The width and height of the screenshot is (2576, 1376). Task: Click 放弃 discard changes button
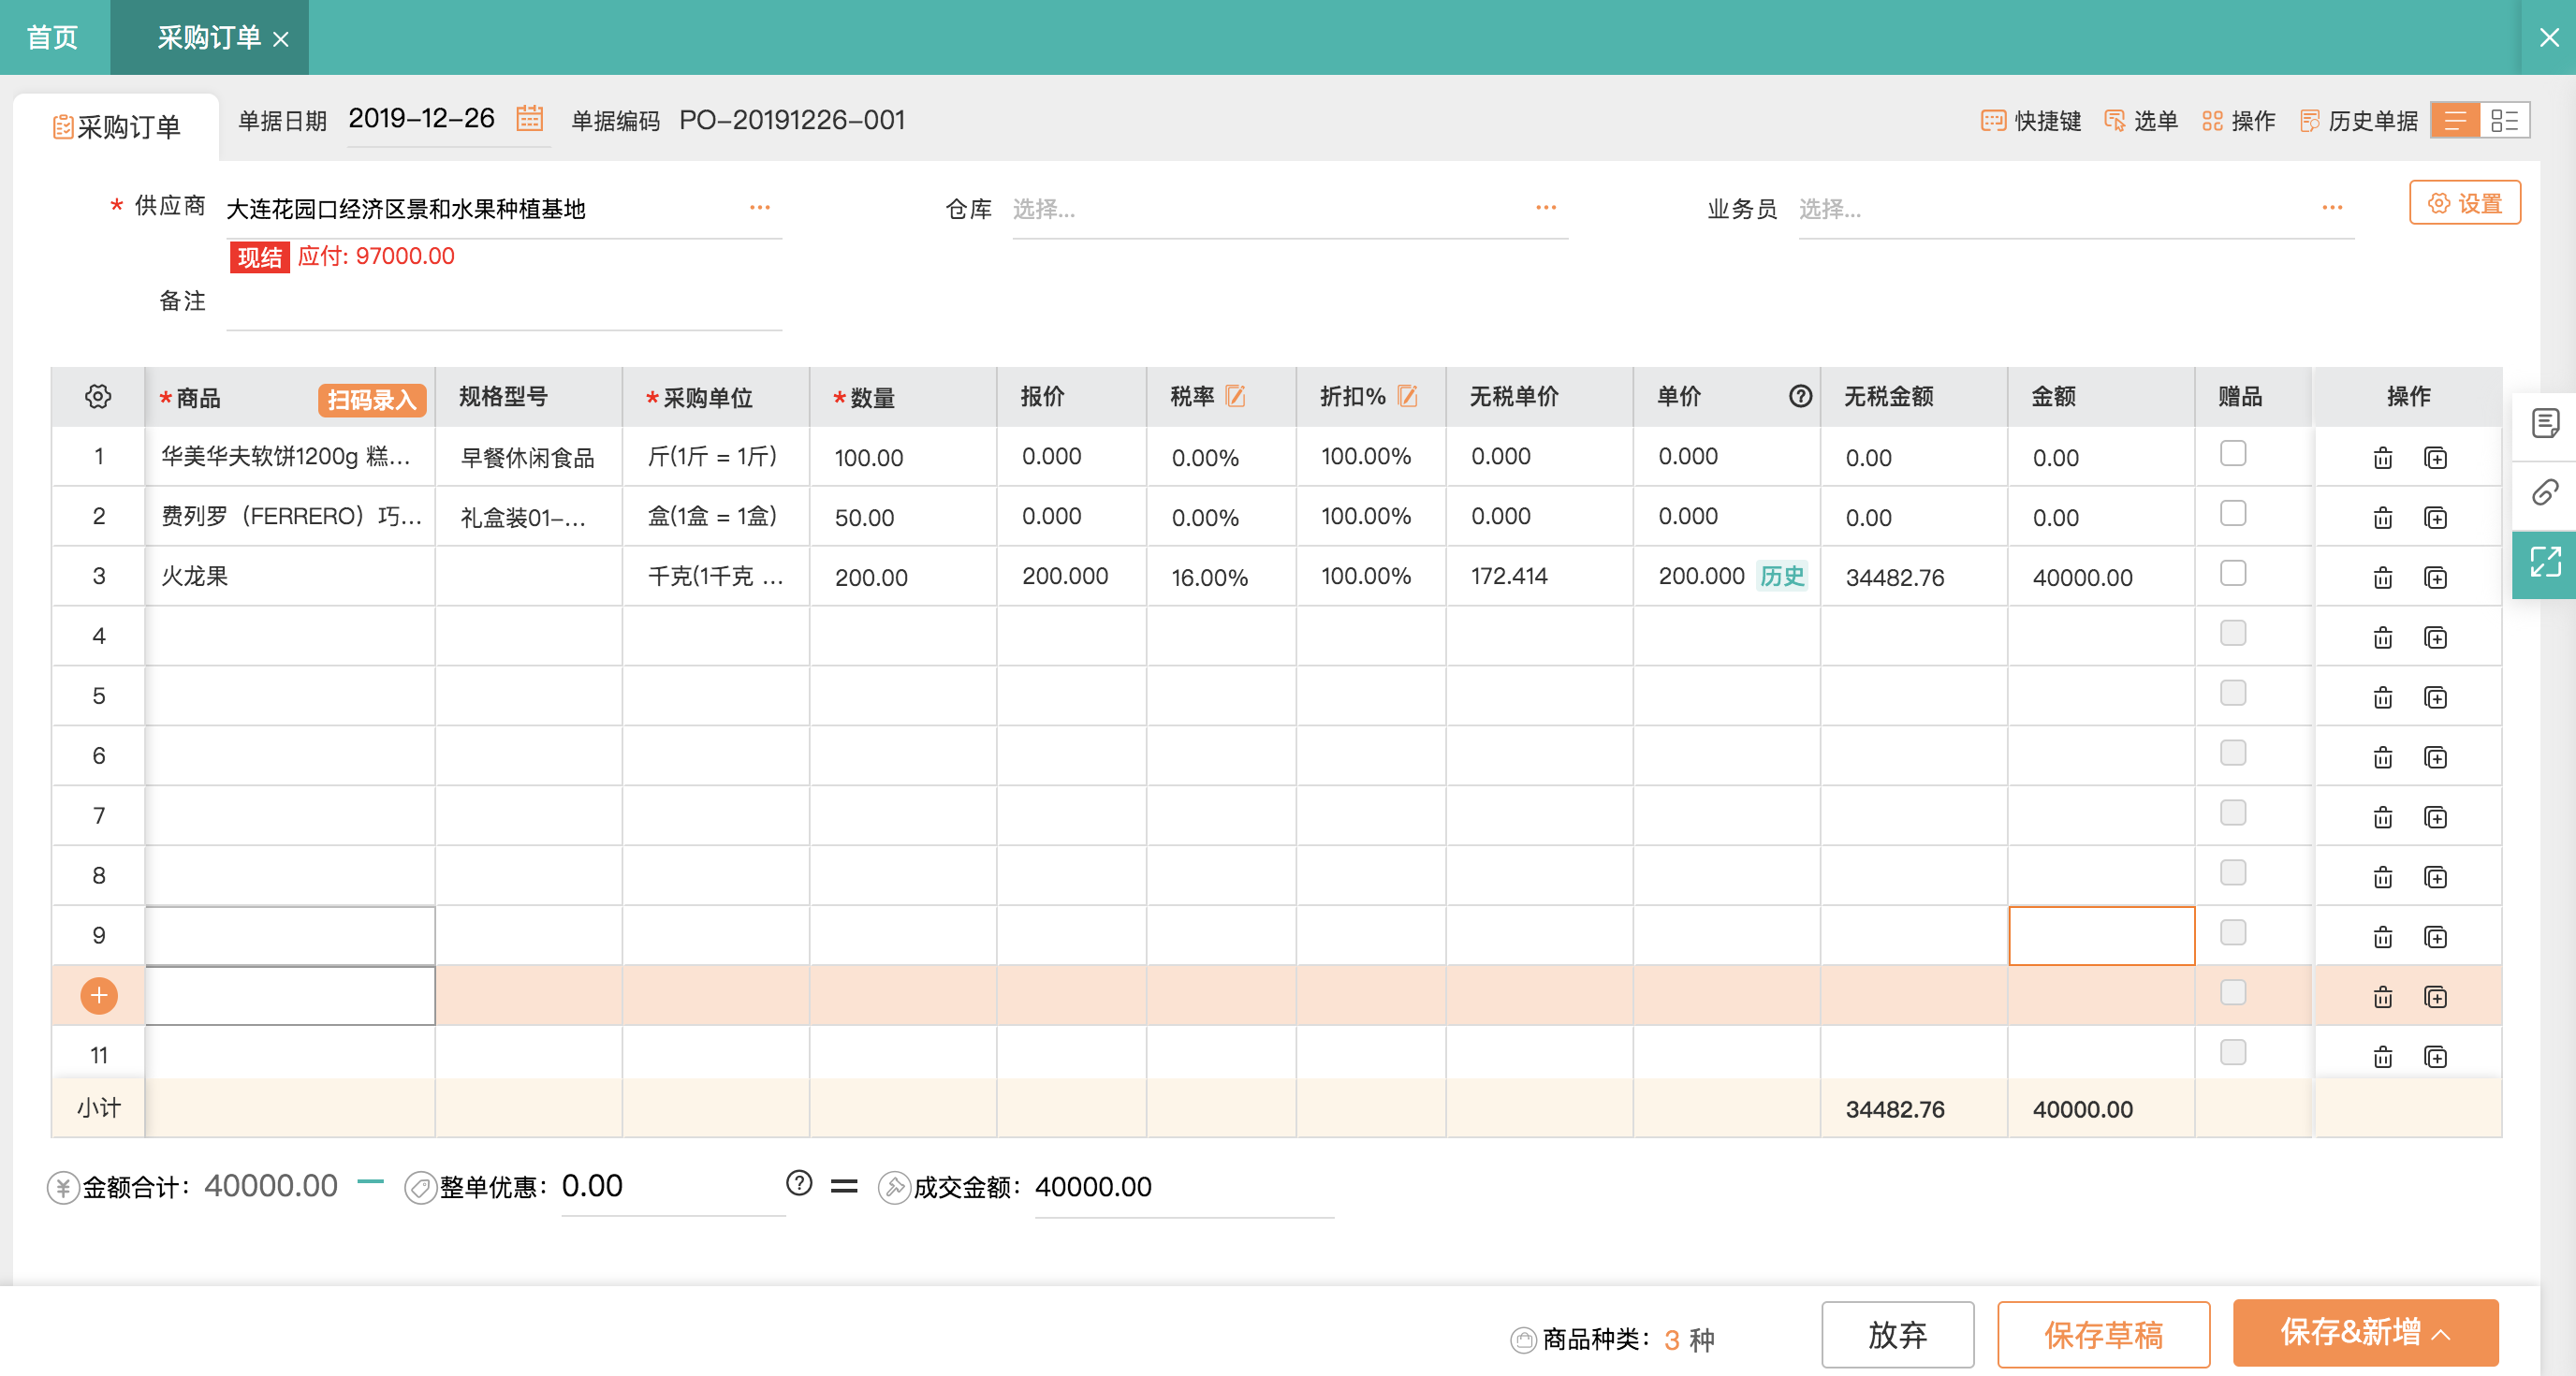[1898, 1328]
